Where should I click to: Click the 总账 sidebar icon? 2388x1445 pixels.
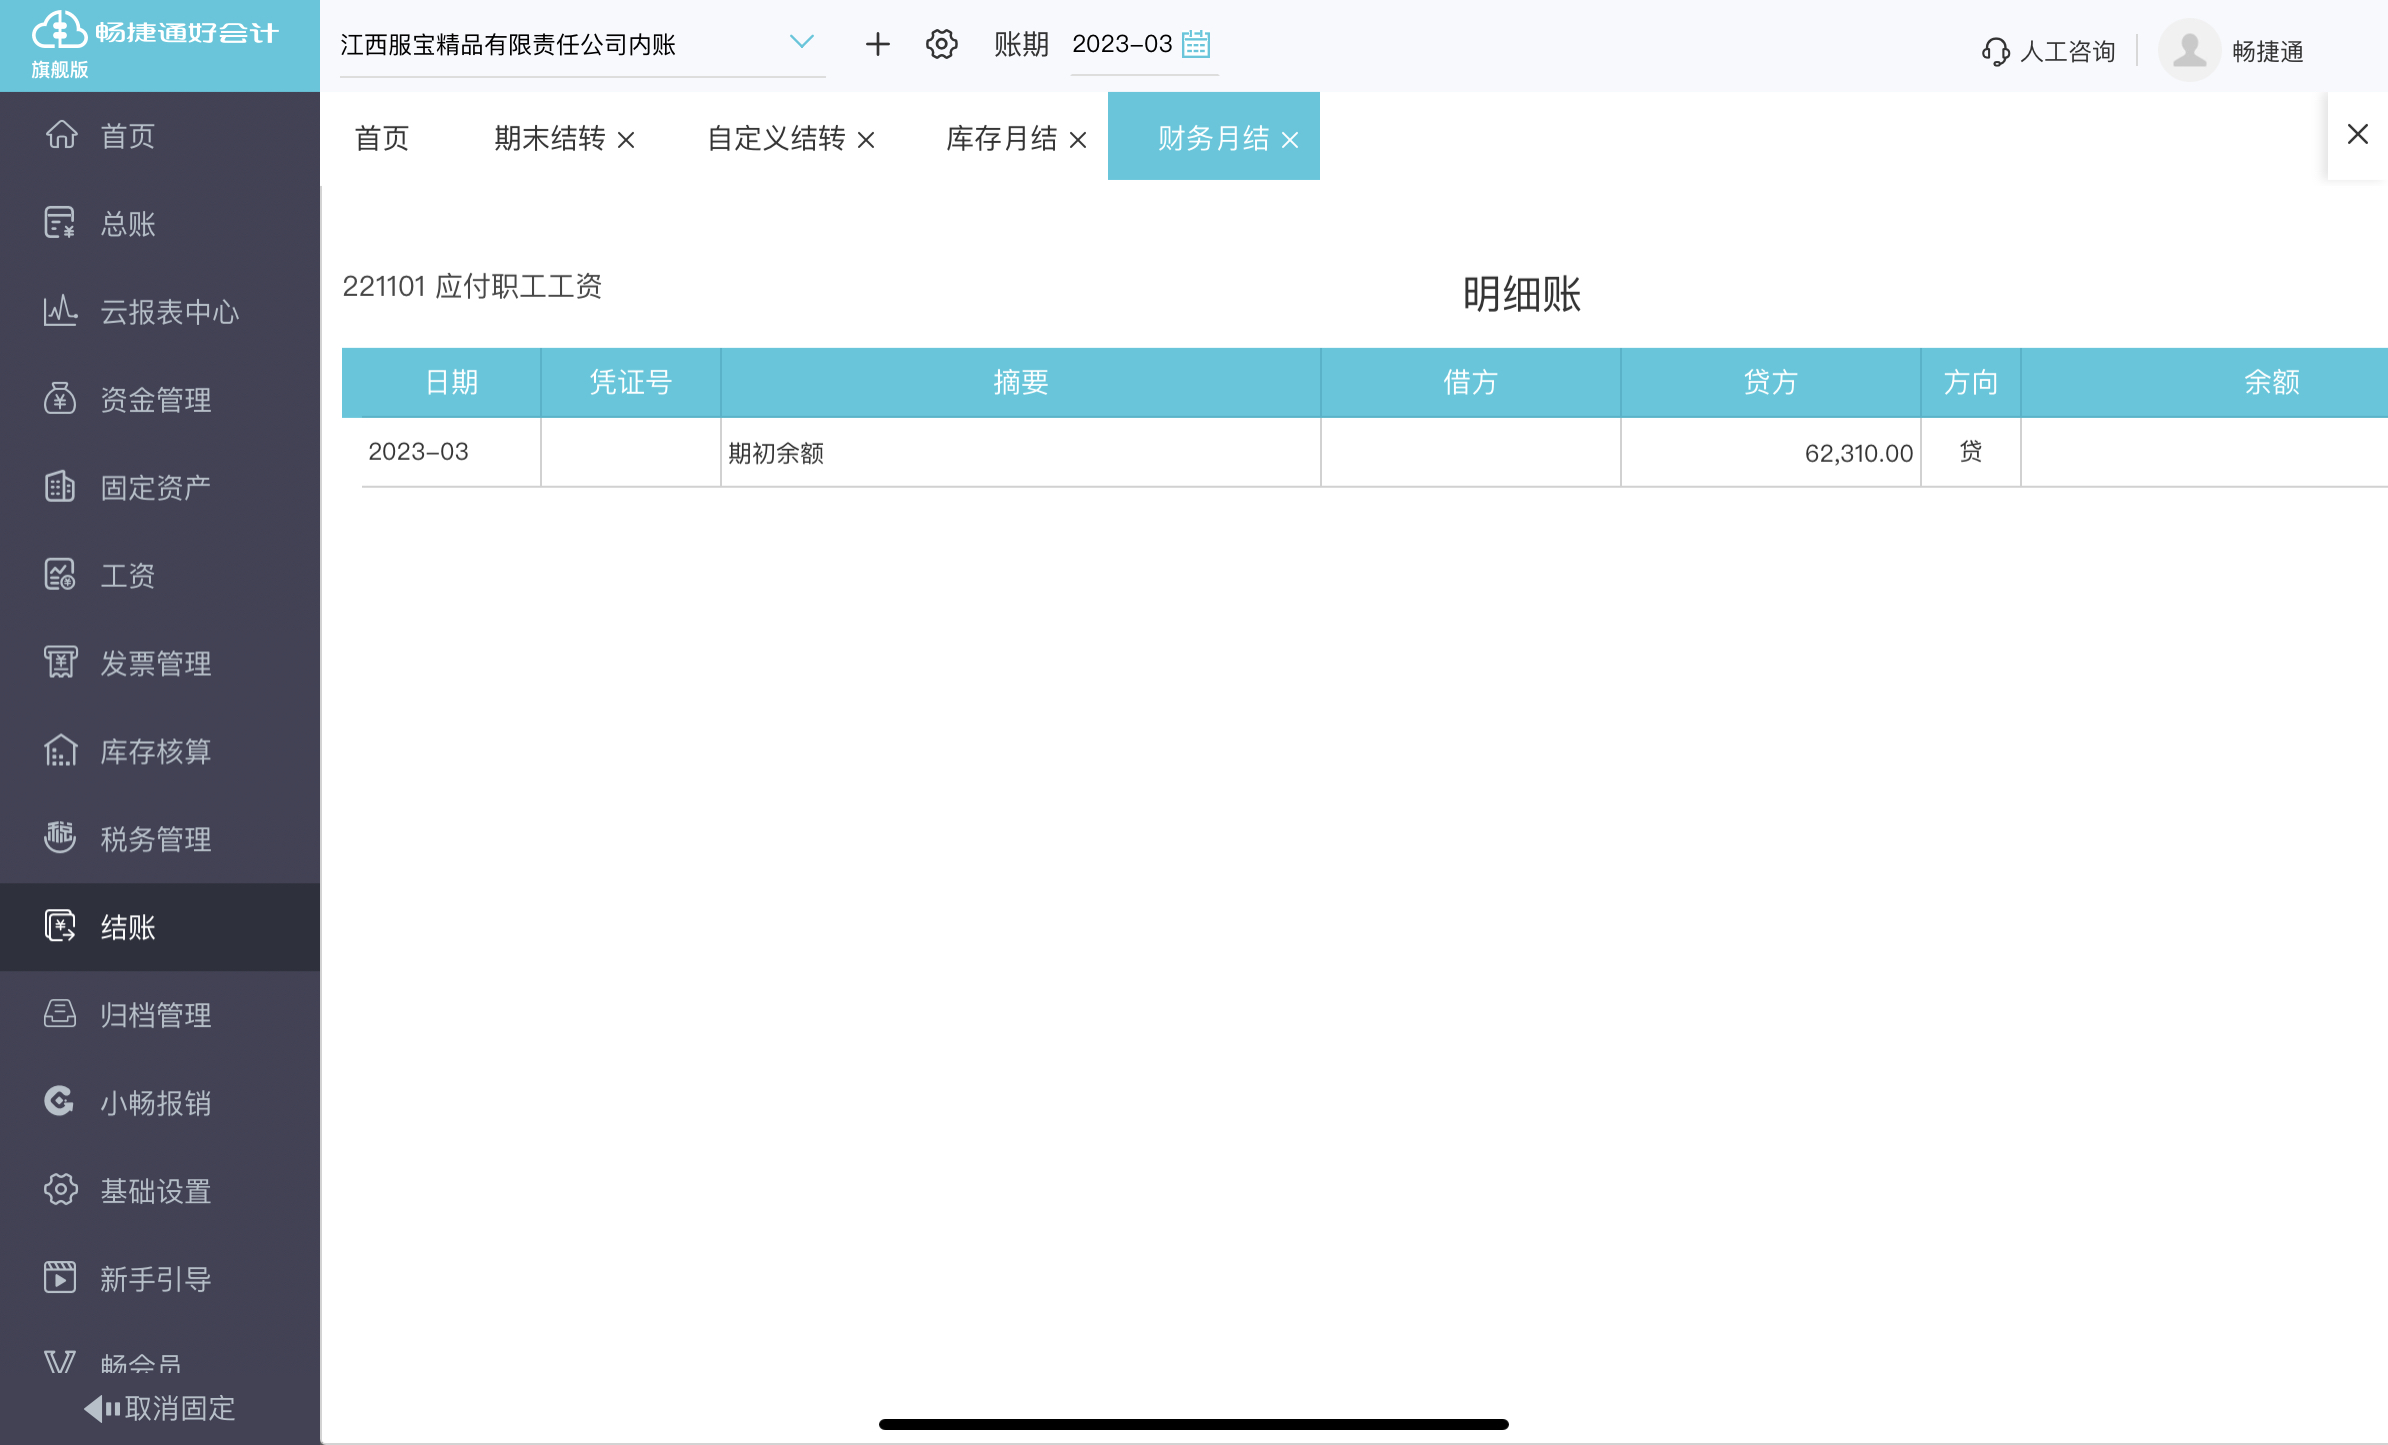pyautogui.click(x=58, y=222)
